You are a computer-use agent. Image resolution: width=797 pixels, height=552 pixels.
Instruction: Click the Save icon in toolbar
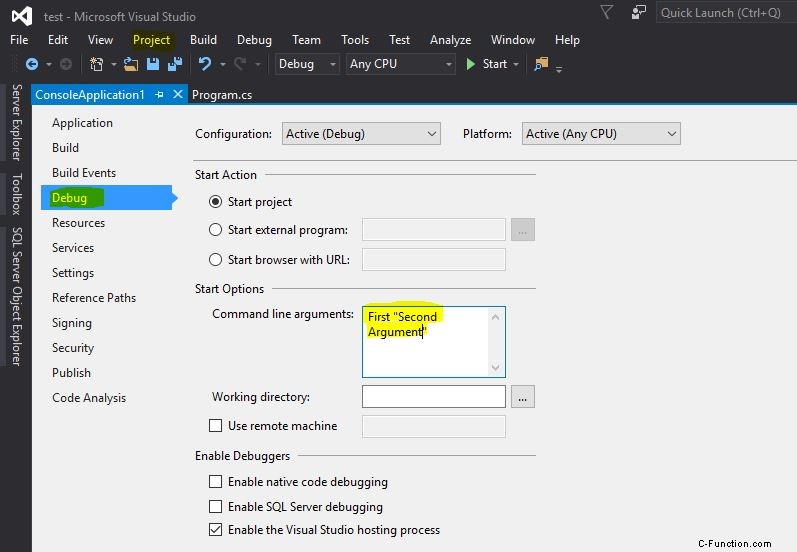click(153, 64)
